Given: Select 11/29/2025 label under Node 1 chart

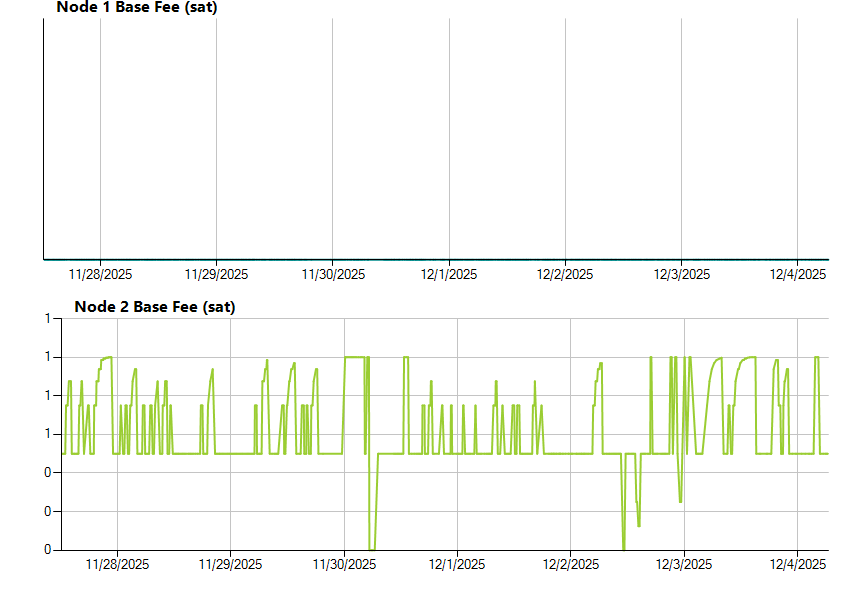Looking at the screenshot, I should [x=216, y=273].
